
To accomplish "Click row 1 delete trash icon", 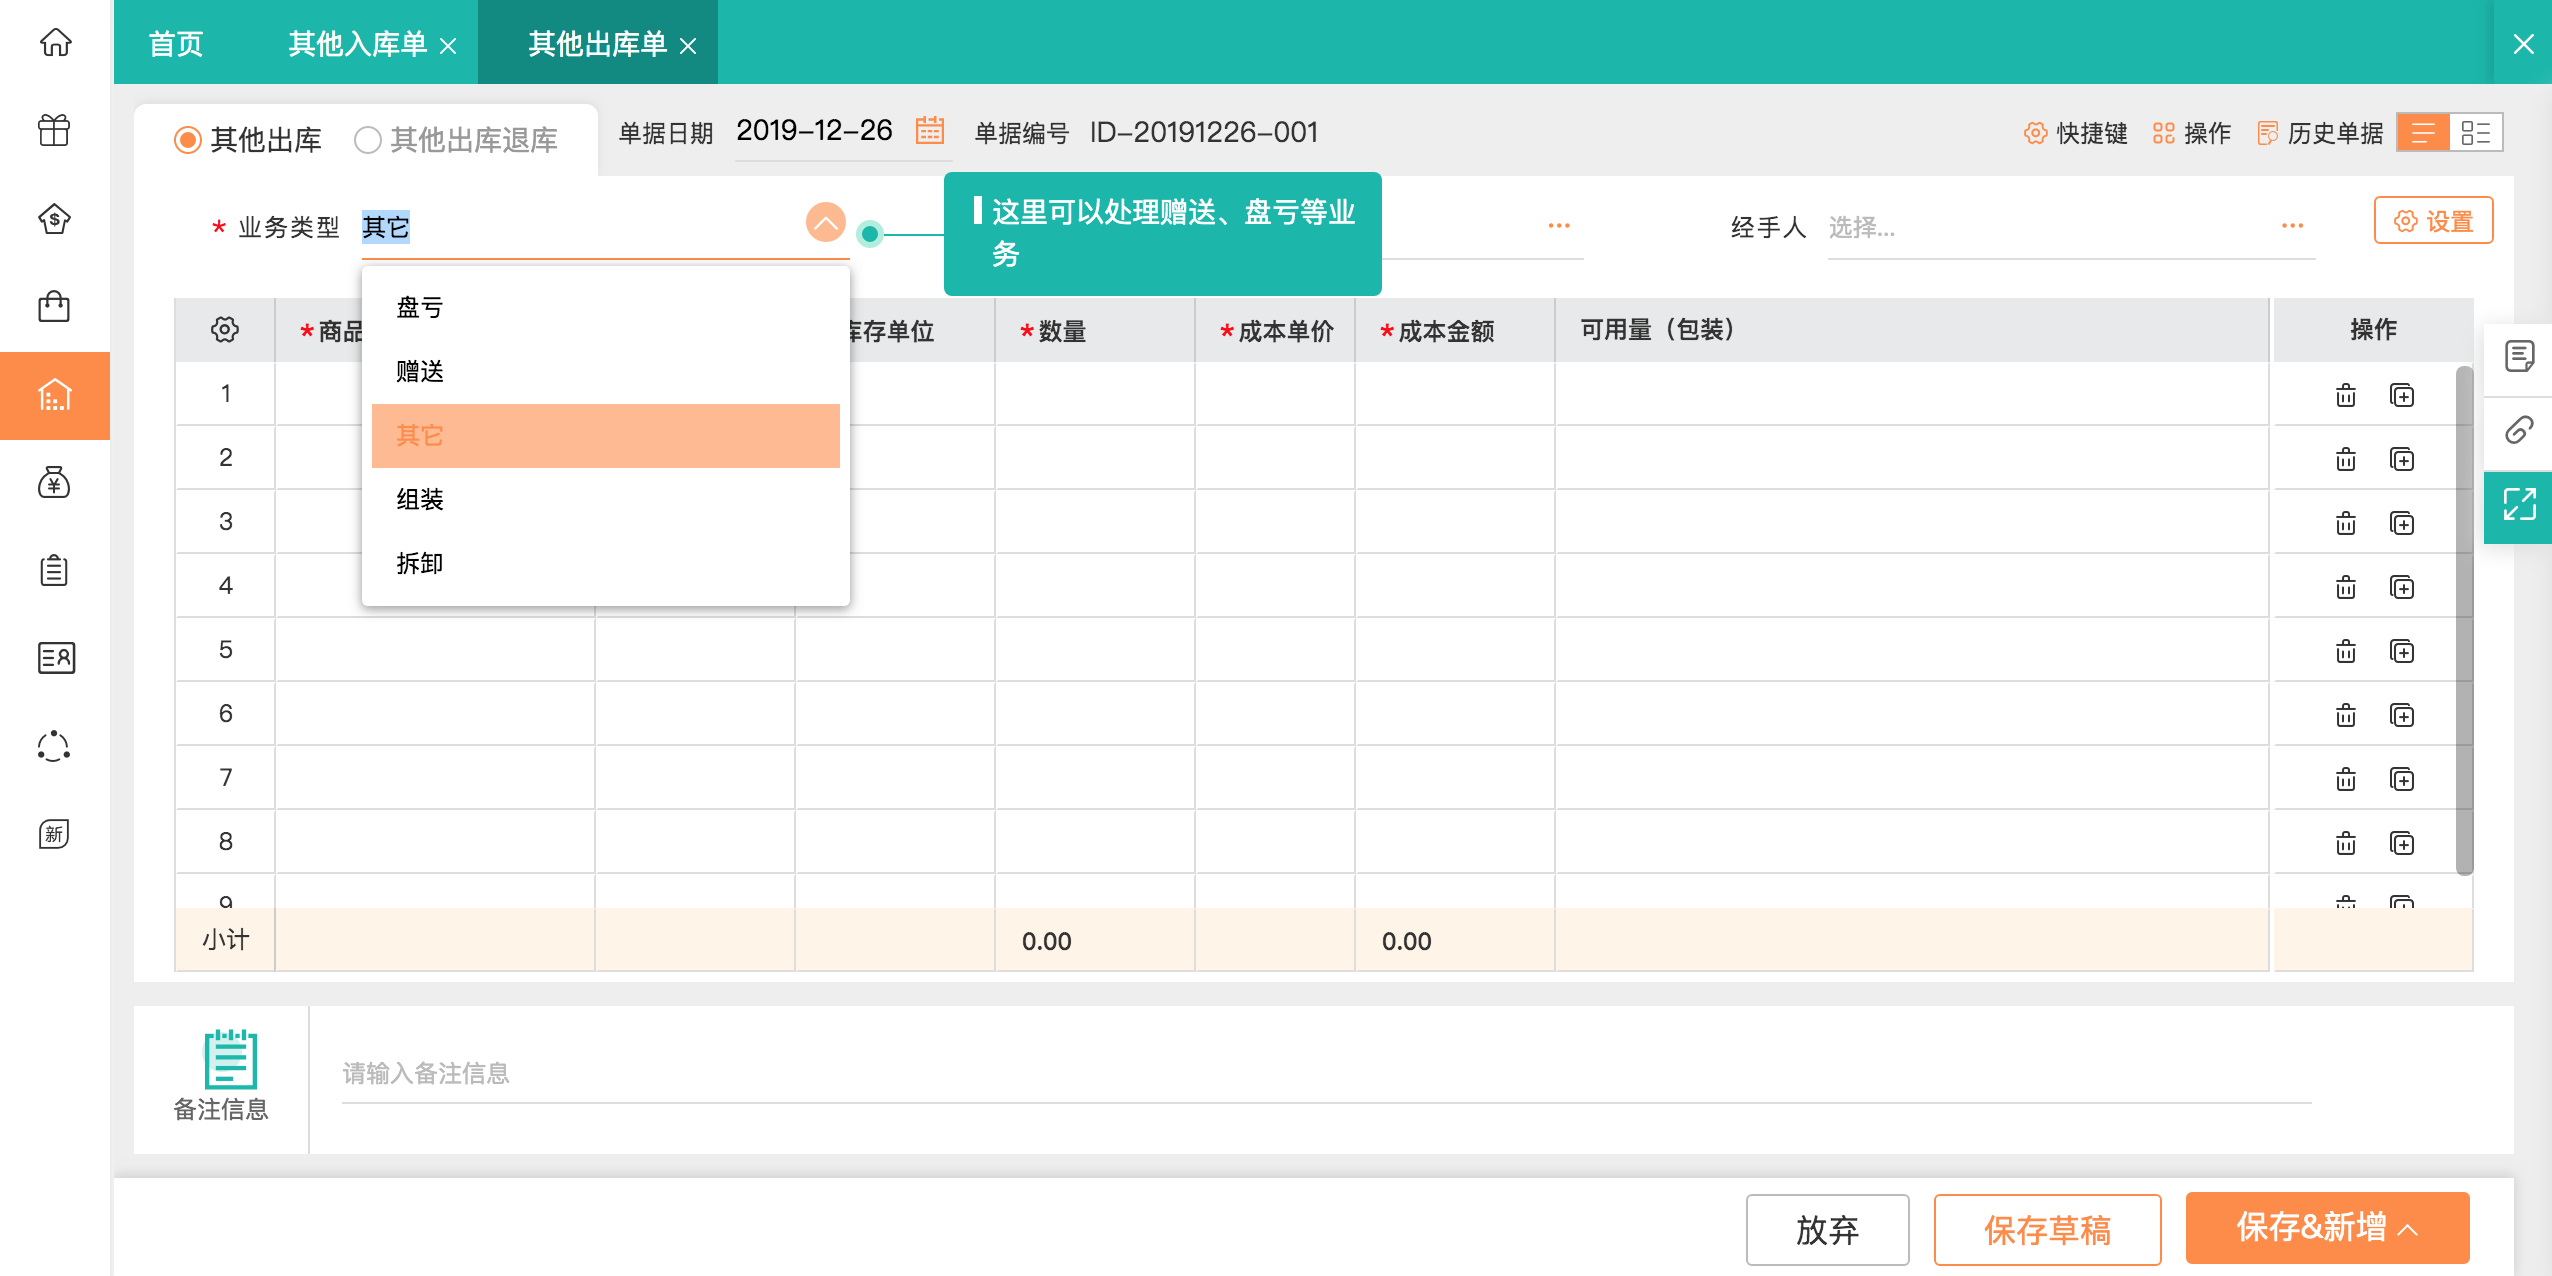I will click(2345, 392).
